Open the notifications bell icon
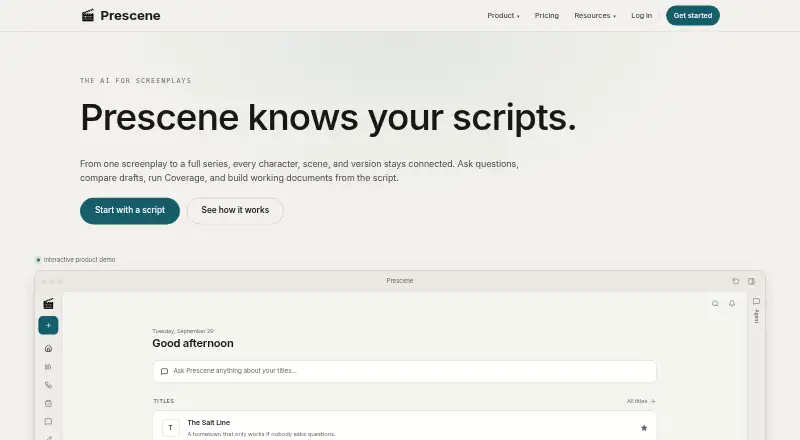 tap(732, 304)
